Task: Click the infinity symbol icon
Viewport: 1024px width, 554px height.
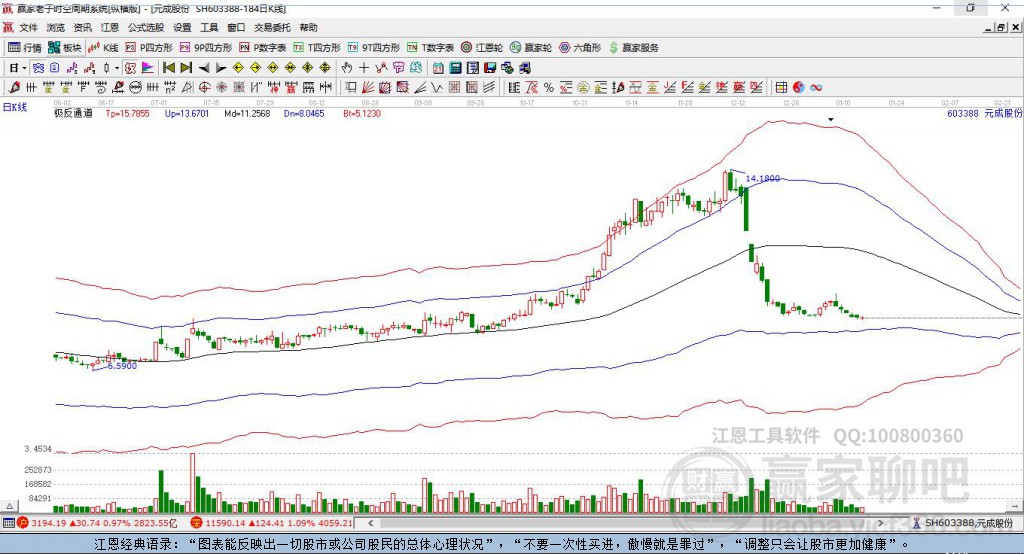Action: pos(815,88)
